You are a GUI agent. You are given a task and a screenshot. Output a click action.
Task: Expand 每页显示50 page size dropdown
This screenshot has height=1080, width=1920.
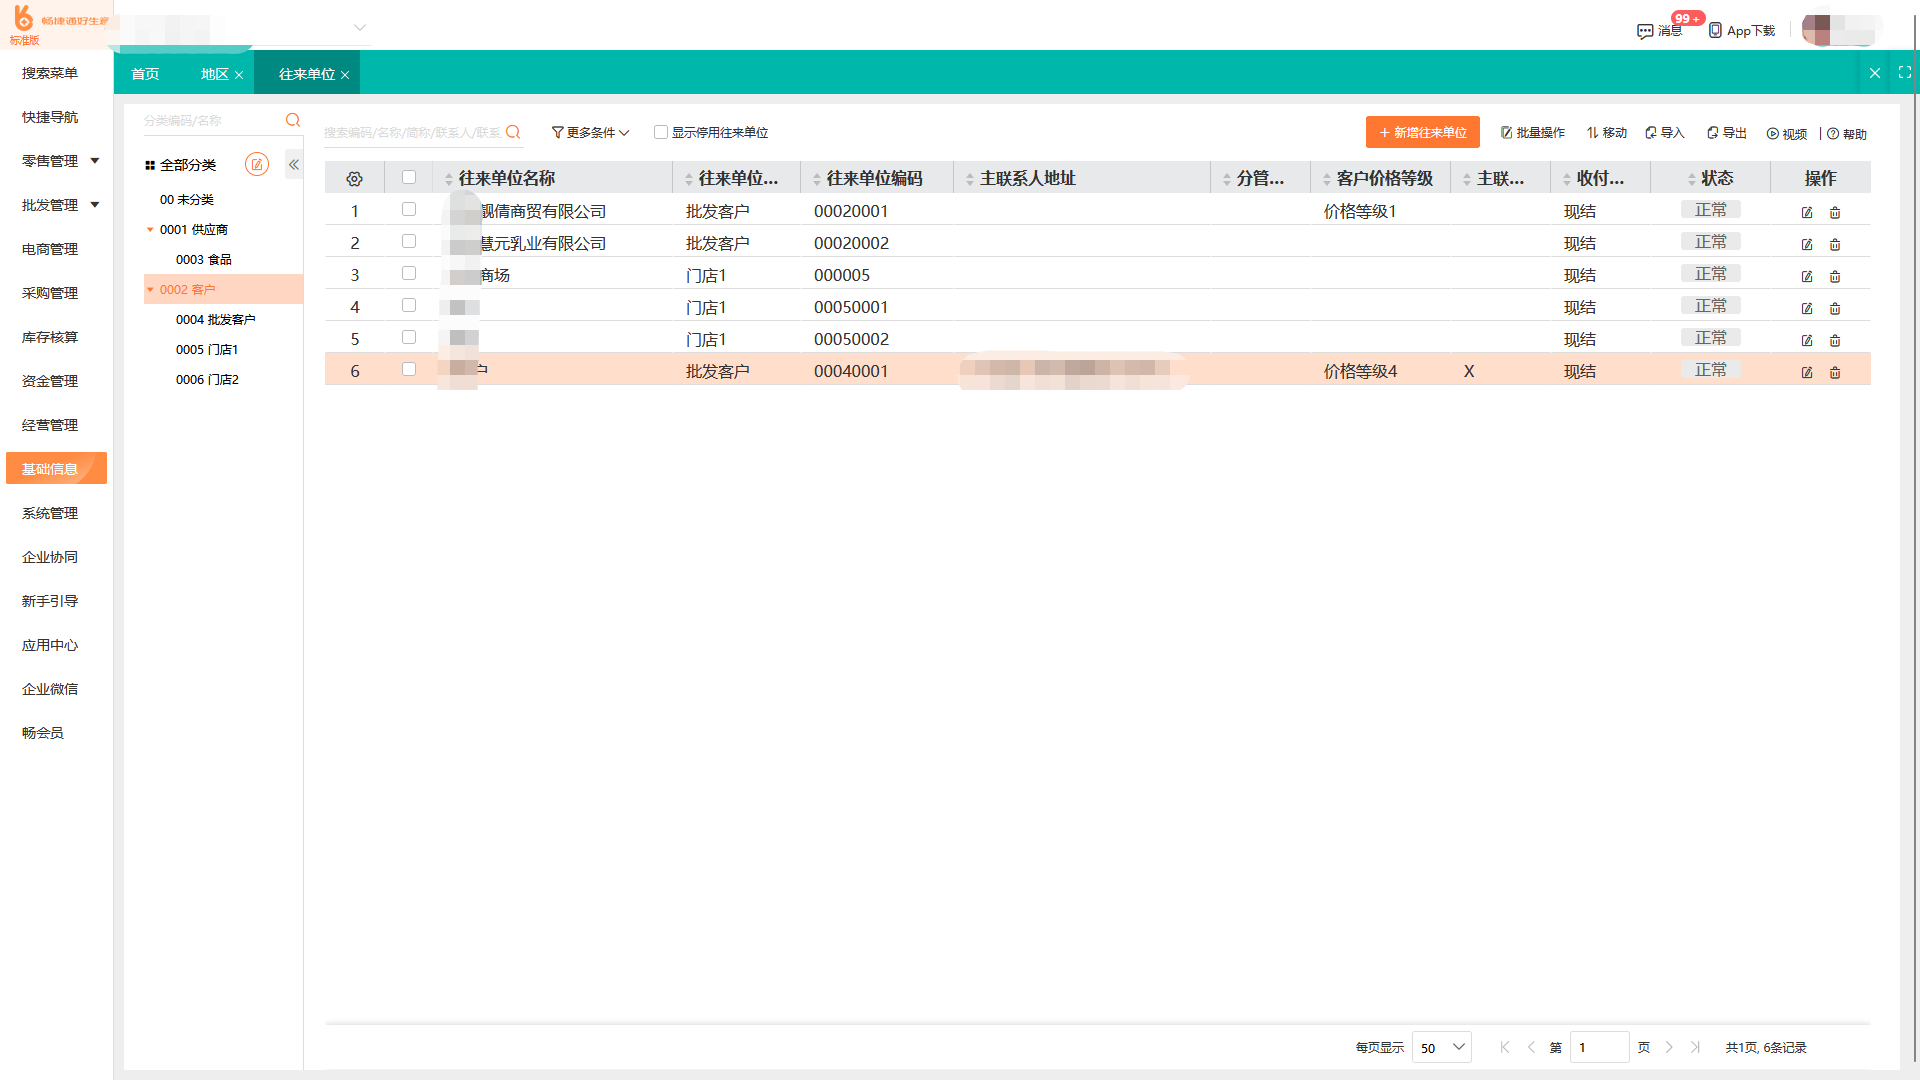(x=1440, y=1047)
